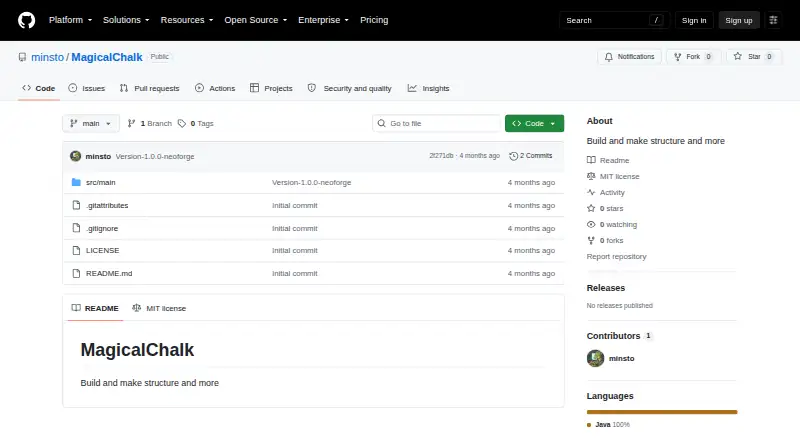The image size is (800, 440).
Task: Click the README.md file icon
Action: coord(76,274)
